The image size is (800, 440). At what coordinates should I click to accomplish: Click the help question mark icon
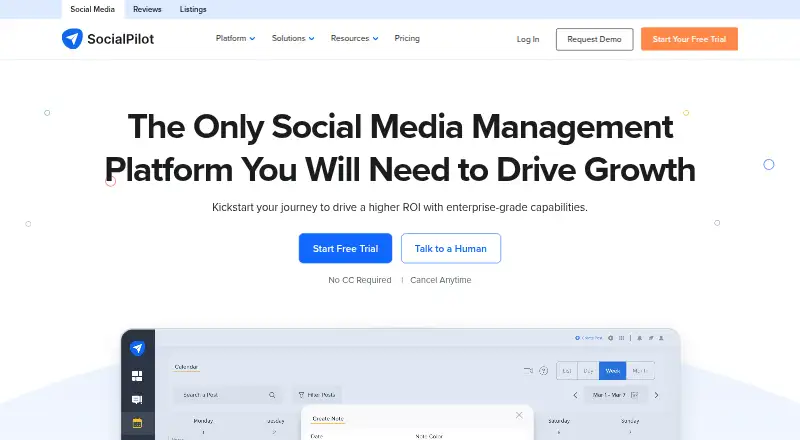pos(543,371)
